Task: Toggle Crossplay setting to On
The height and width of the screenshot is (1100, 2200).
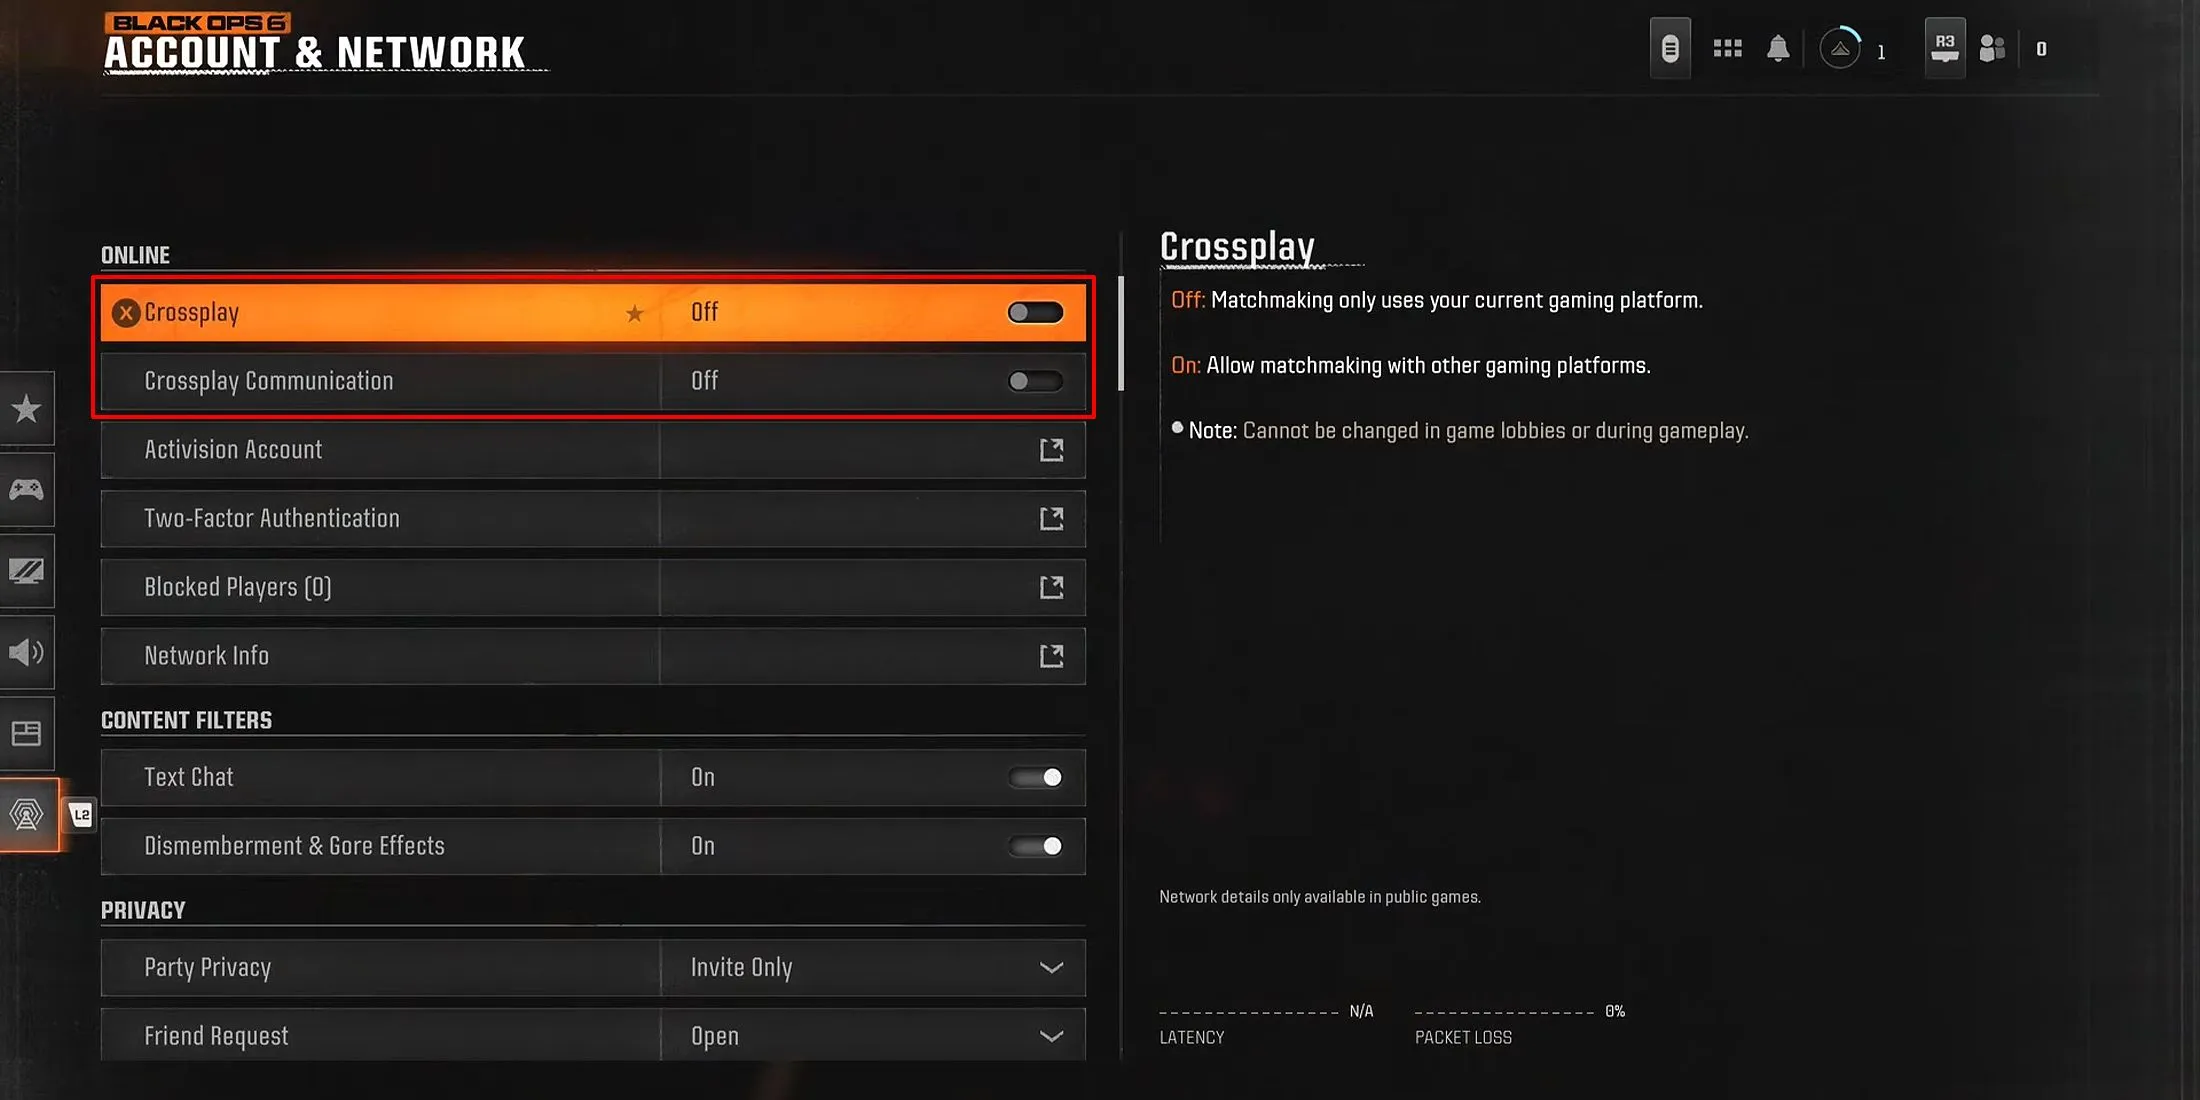Action: click(1034, 310)
